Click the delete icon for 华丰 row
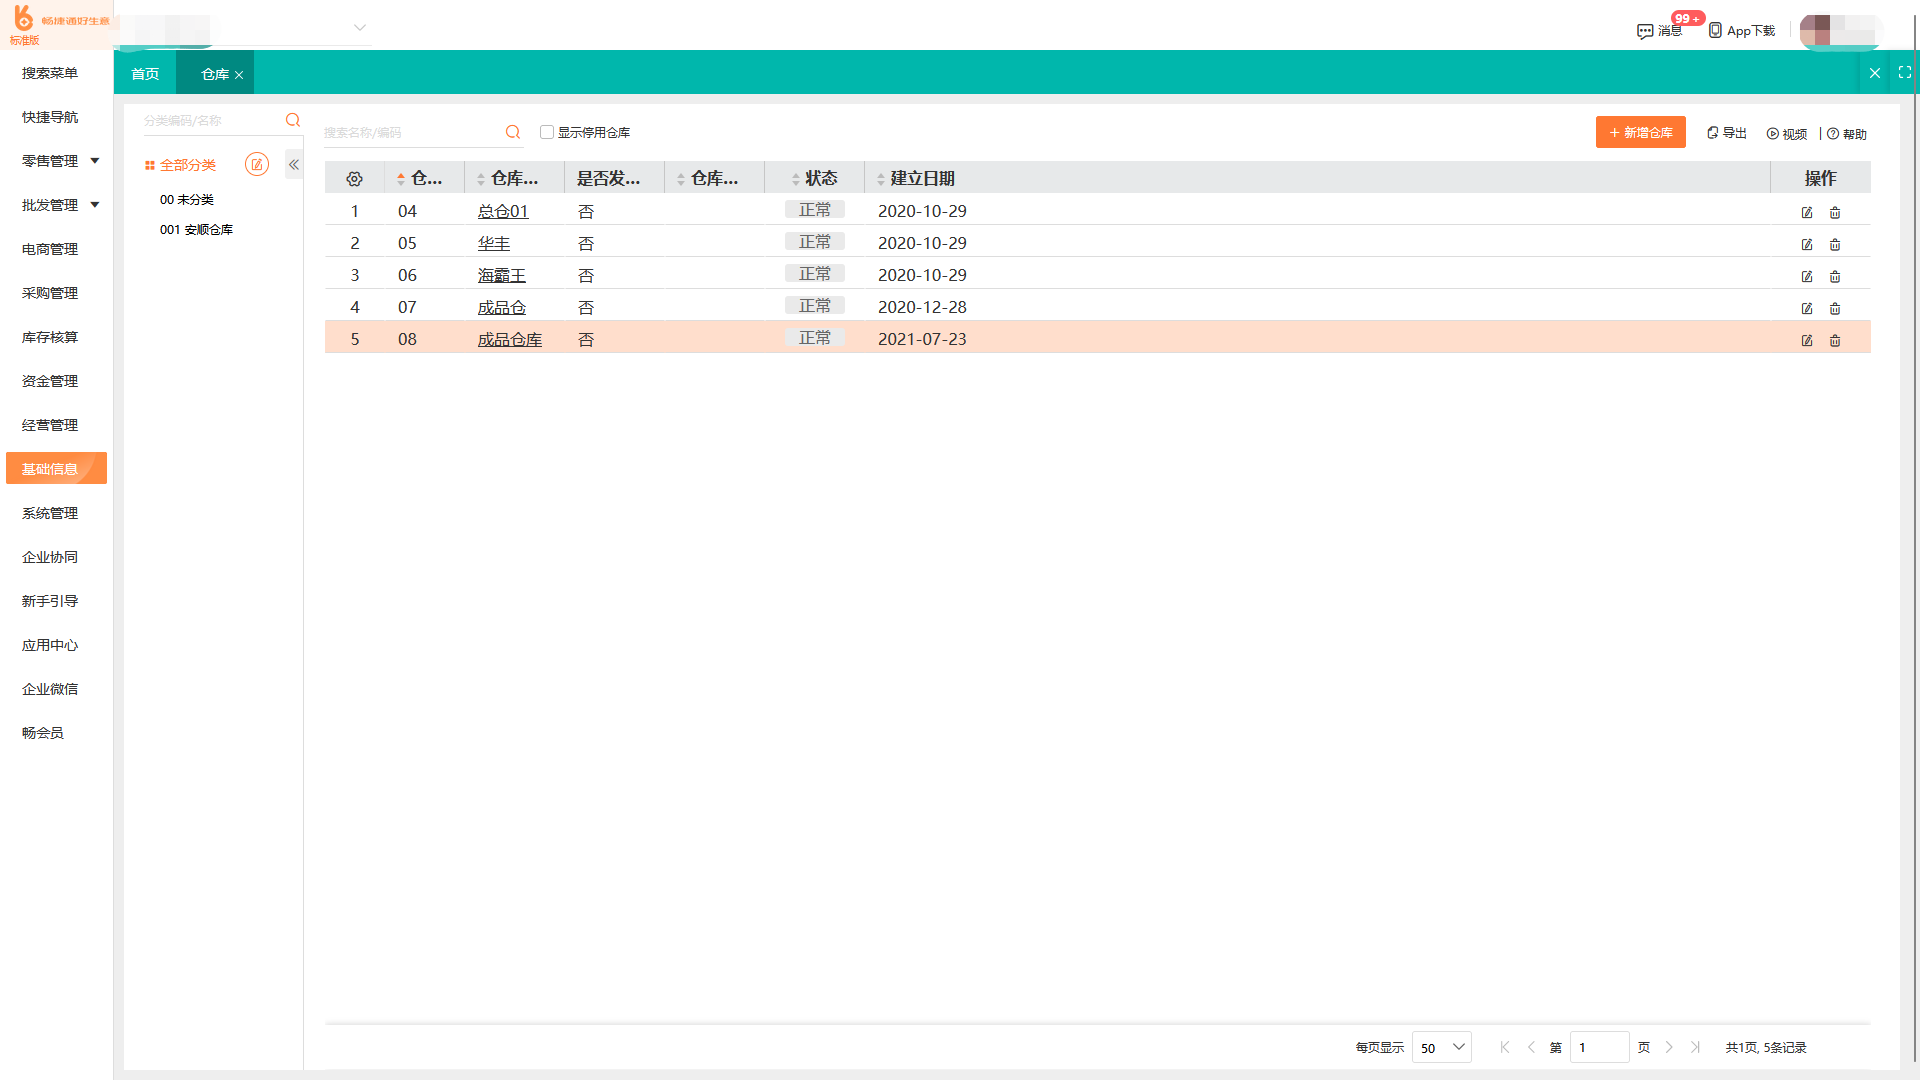This screenshot has width=1920, height=1080. coord(1837,244)
